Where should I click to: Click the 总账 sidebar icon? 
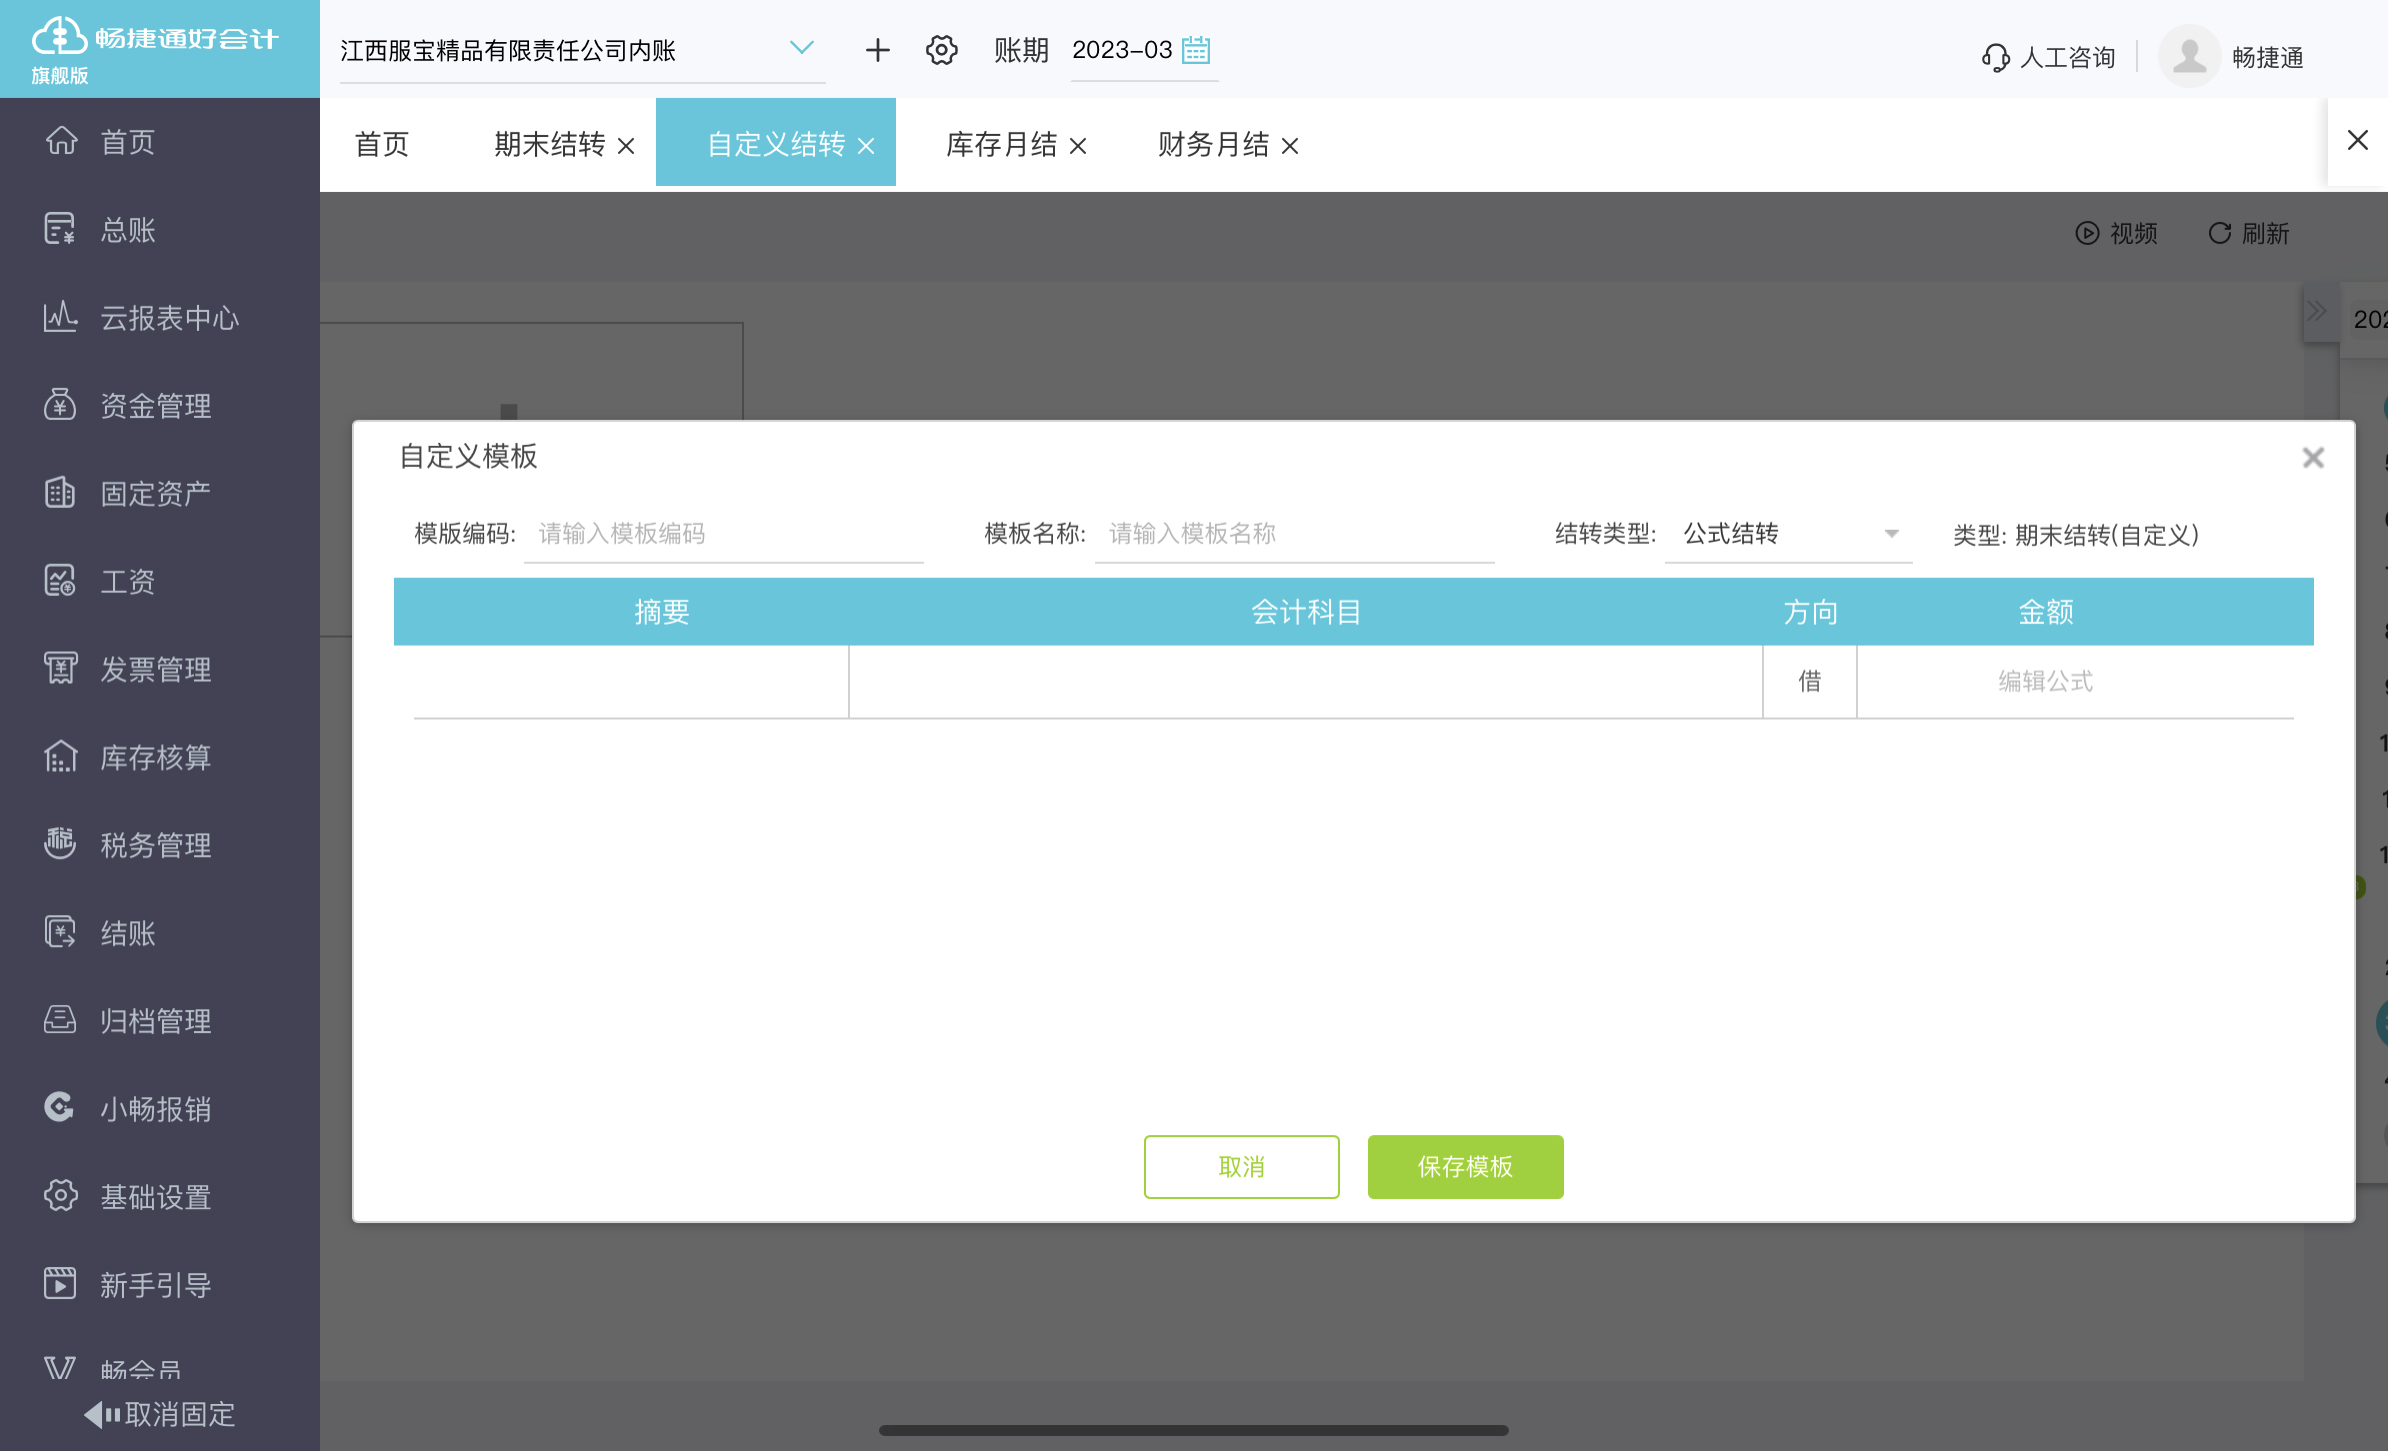(60, 230)
